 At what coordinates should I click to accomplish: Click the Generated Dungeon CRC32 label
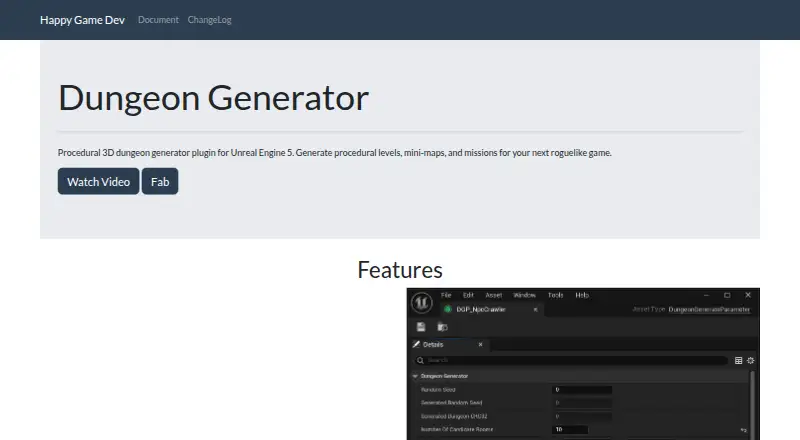tap(454, 416)
